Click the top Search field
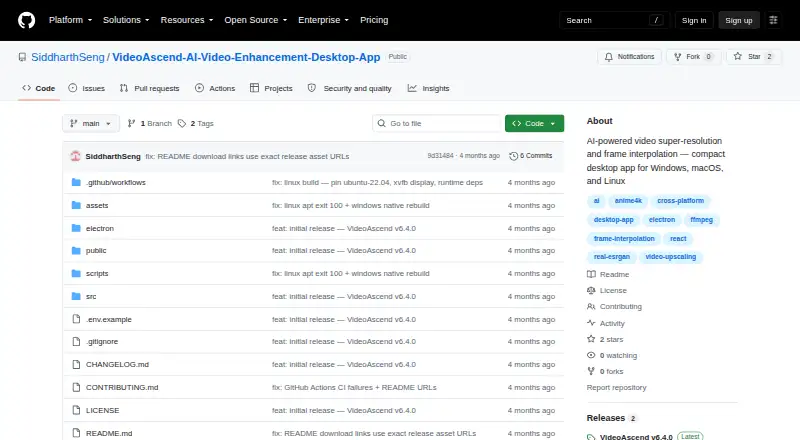 (x=614, y=20)
